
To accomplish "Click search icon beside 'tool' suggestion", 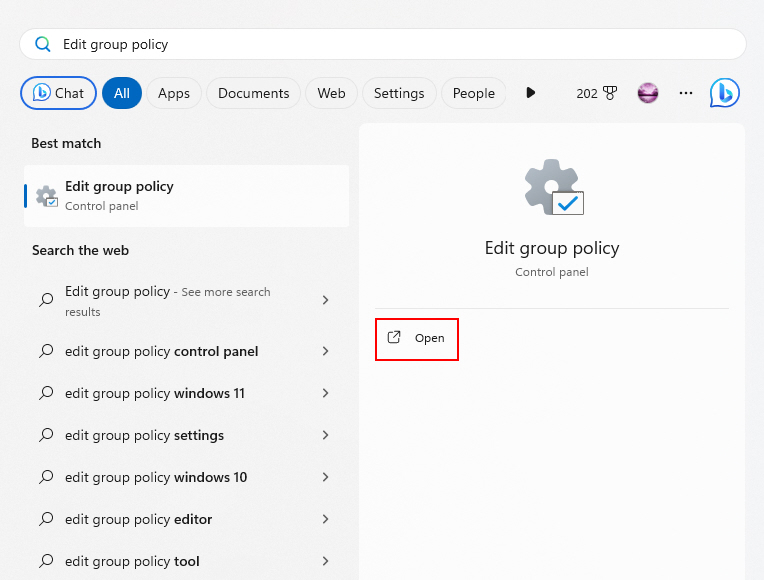I will pyautogui.click(x=46, y=561).
